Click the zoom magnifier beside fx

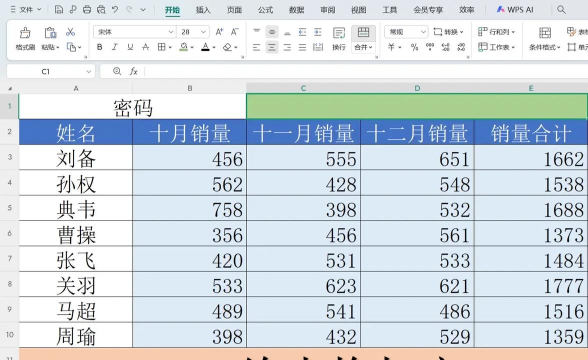(117, 71)
